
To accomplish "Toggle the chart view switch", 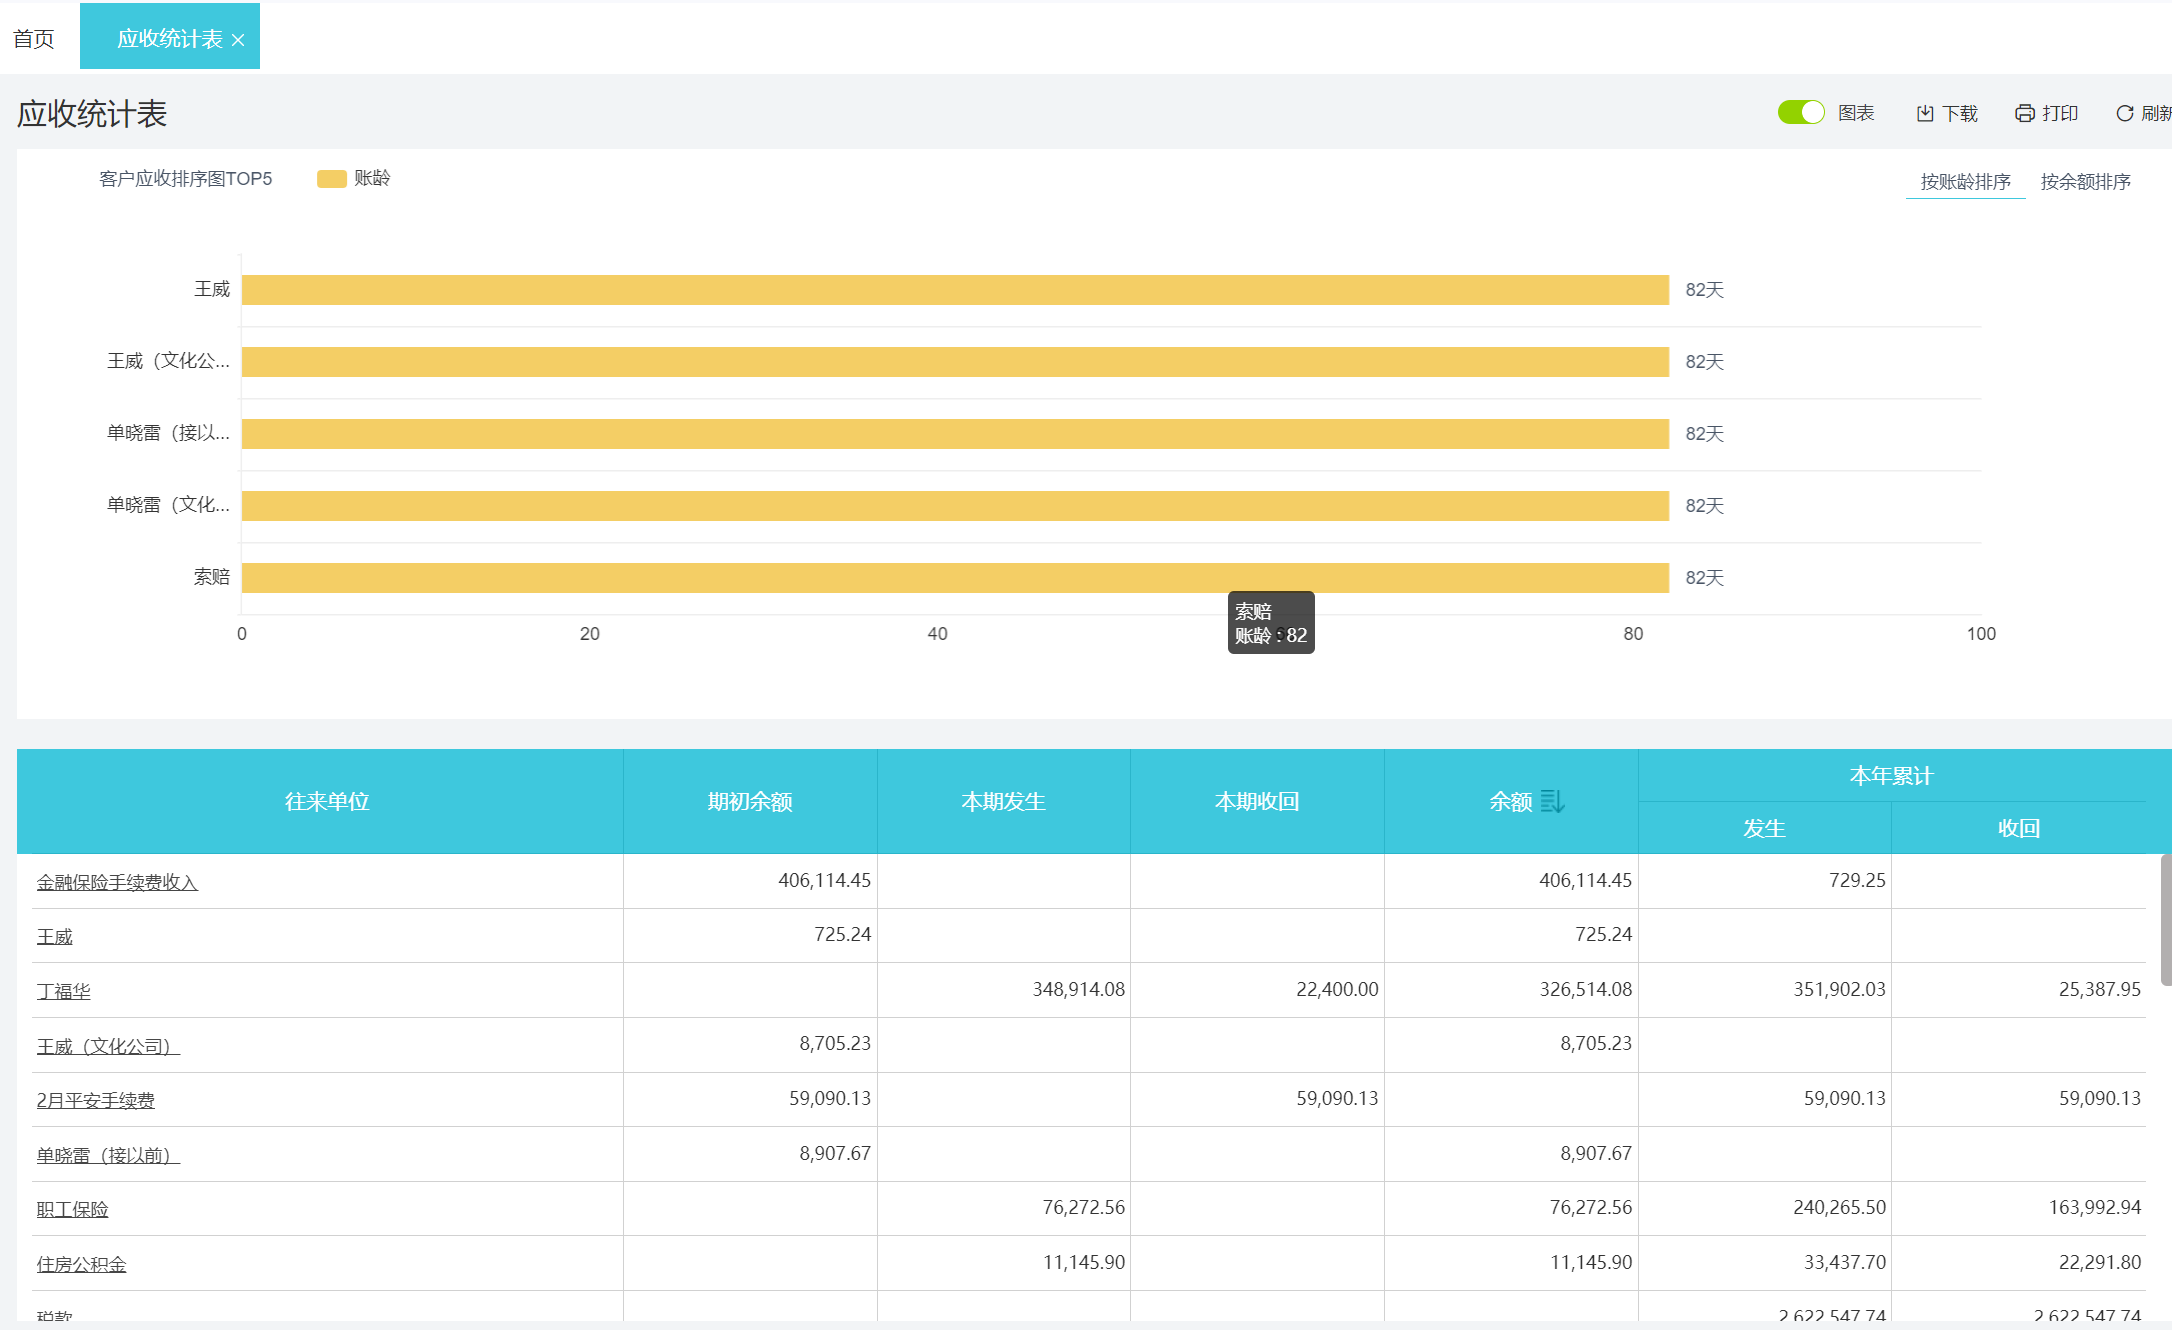I will pyautogui.click(x=1803, y=112).
